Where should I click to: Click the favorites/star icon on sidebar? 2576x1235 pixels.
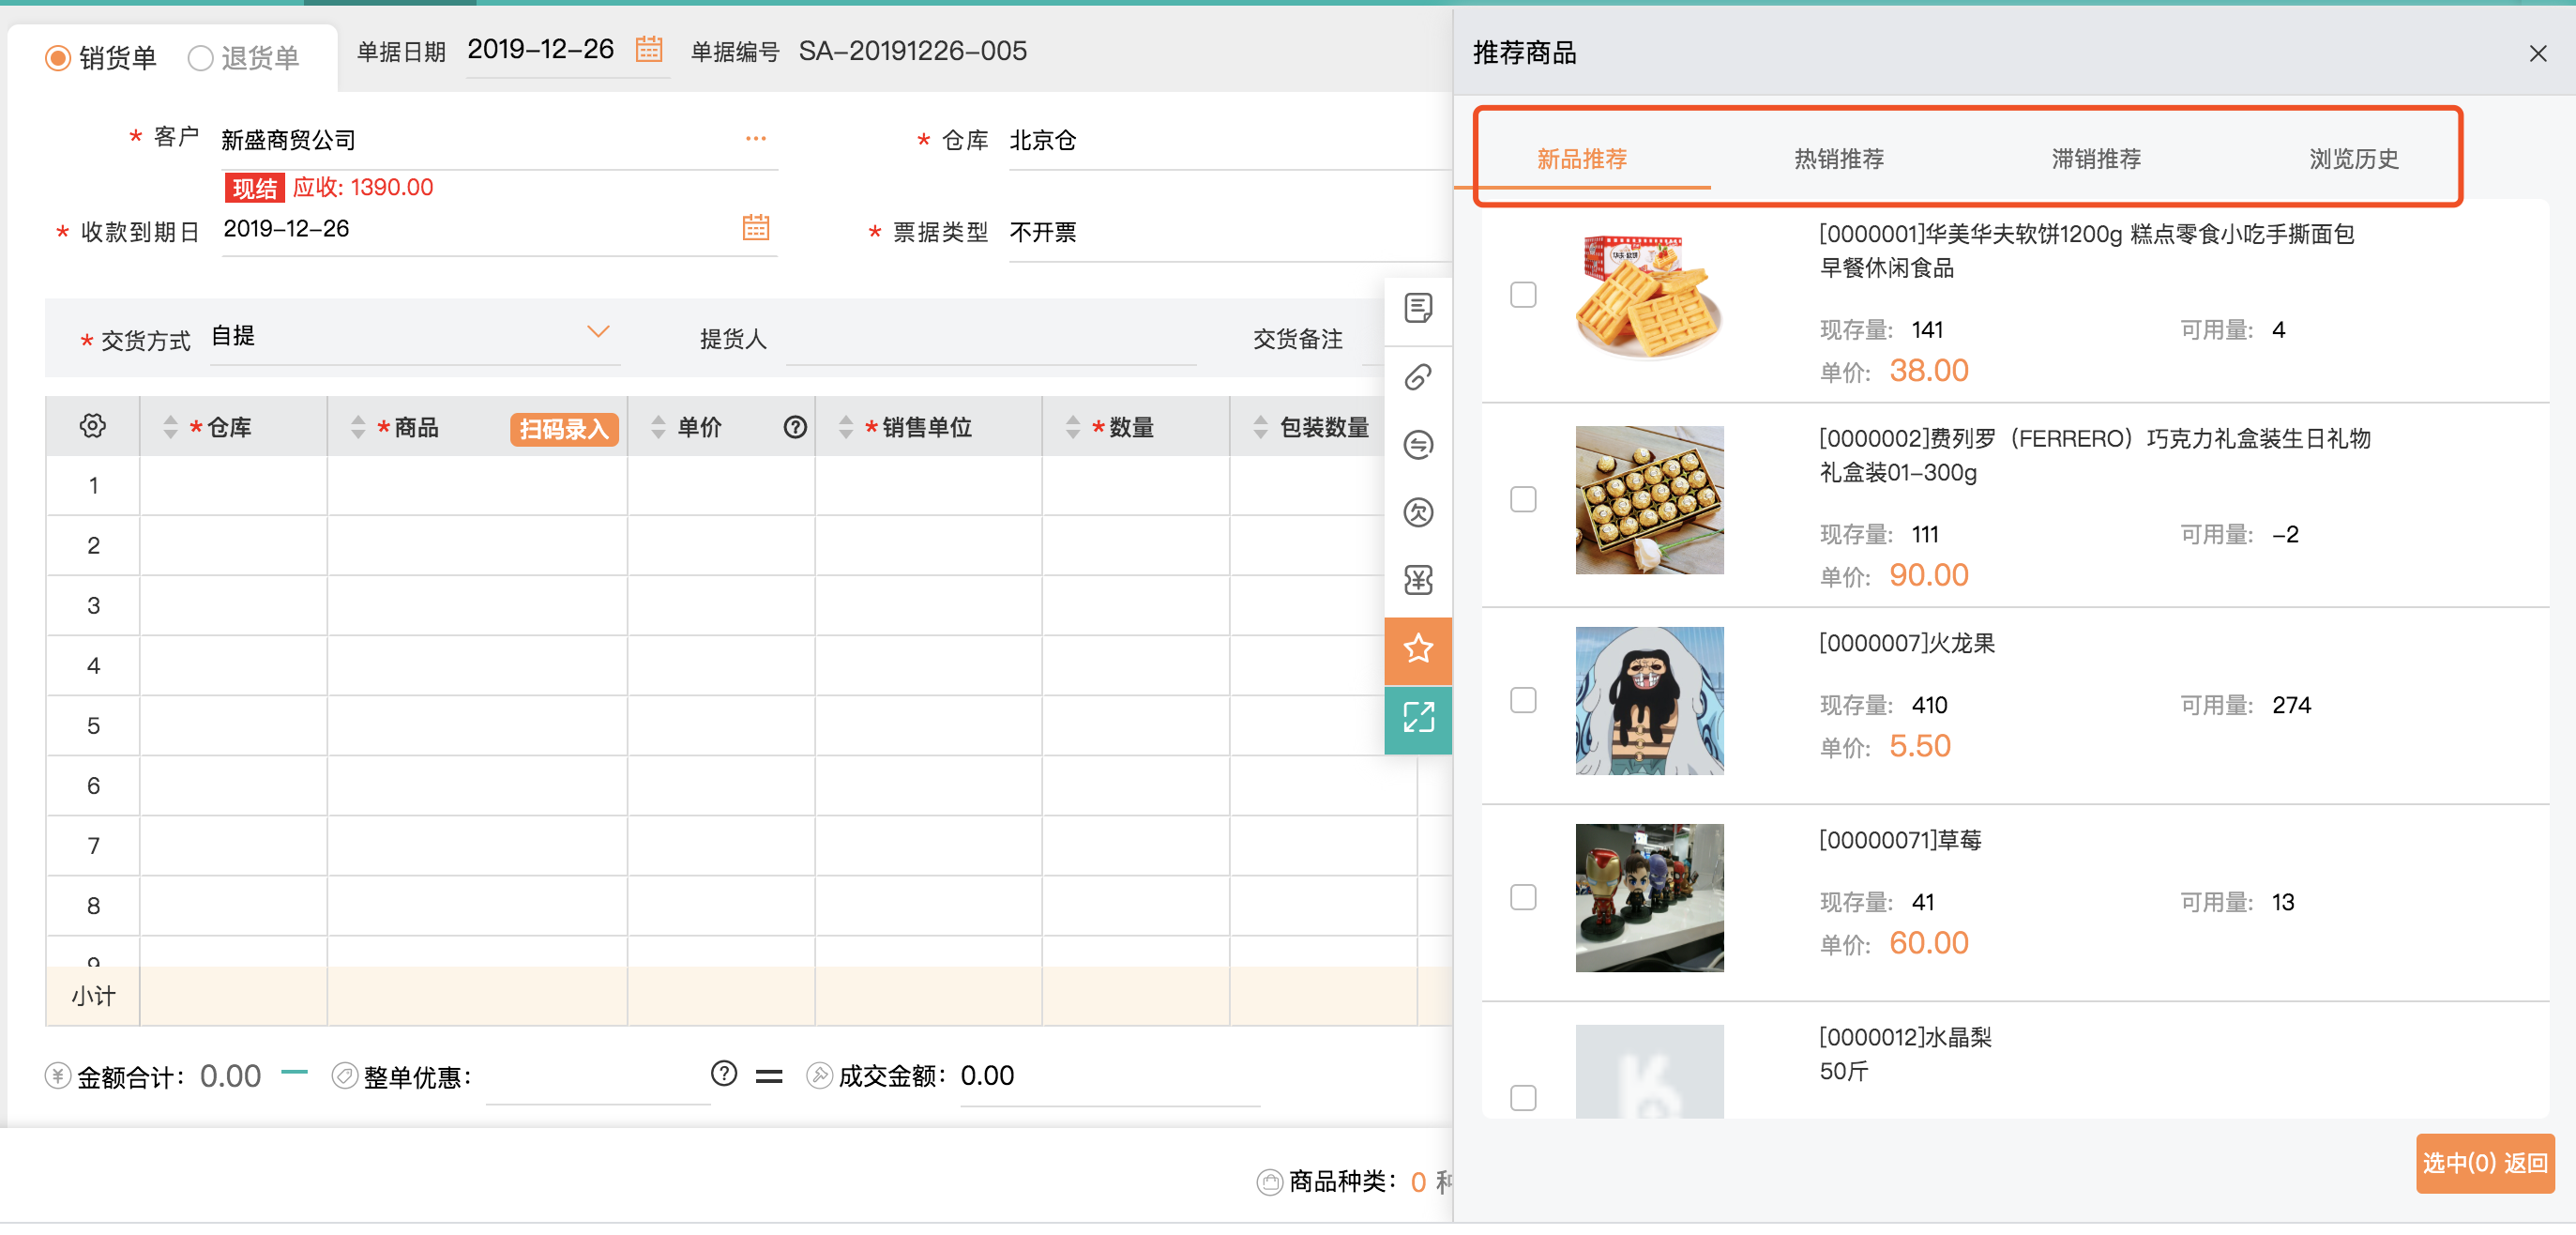click(x=1419, y=649)
